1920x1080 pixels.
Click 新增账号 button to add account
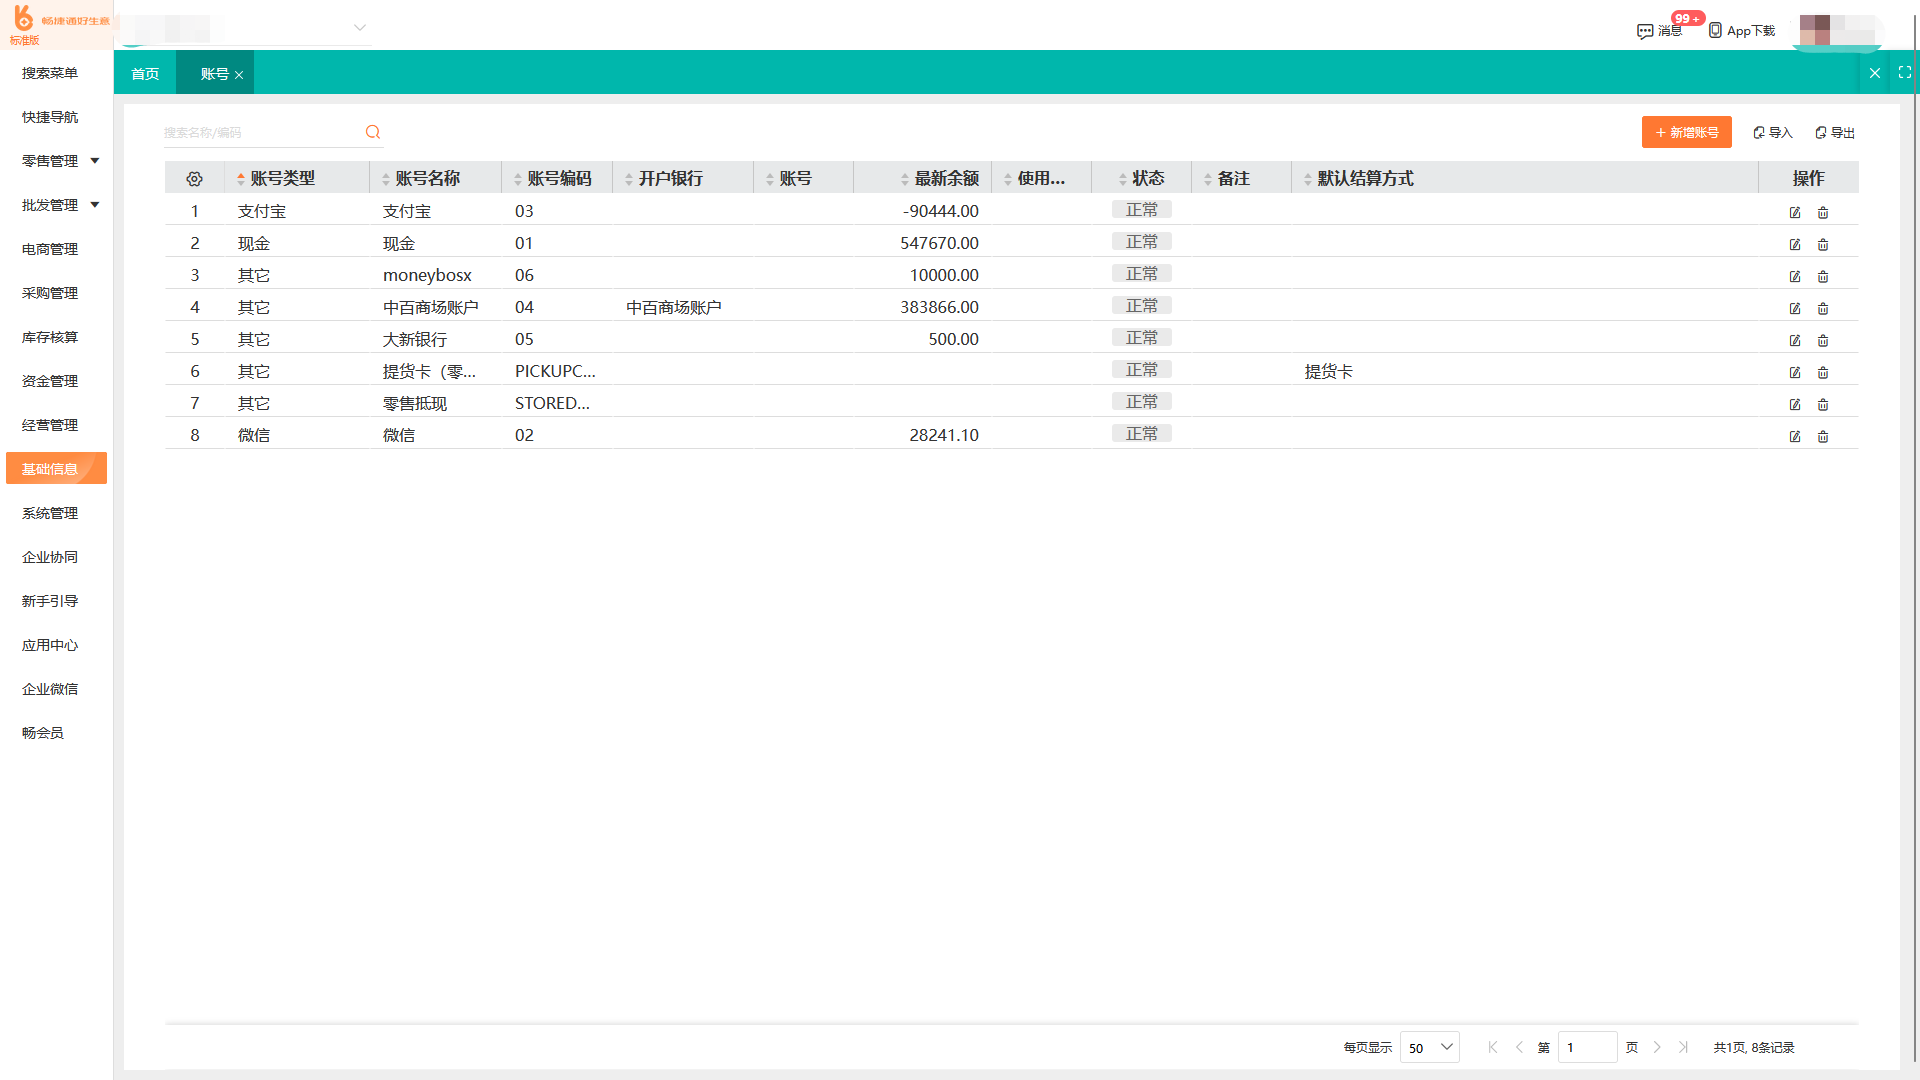point(1689,131)
